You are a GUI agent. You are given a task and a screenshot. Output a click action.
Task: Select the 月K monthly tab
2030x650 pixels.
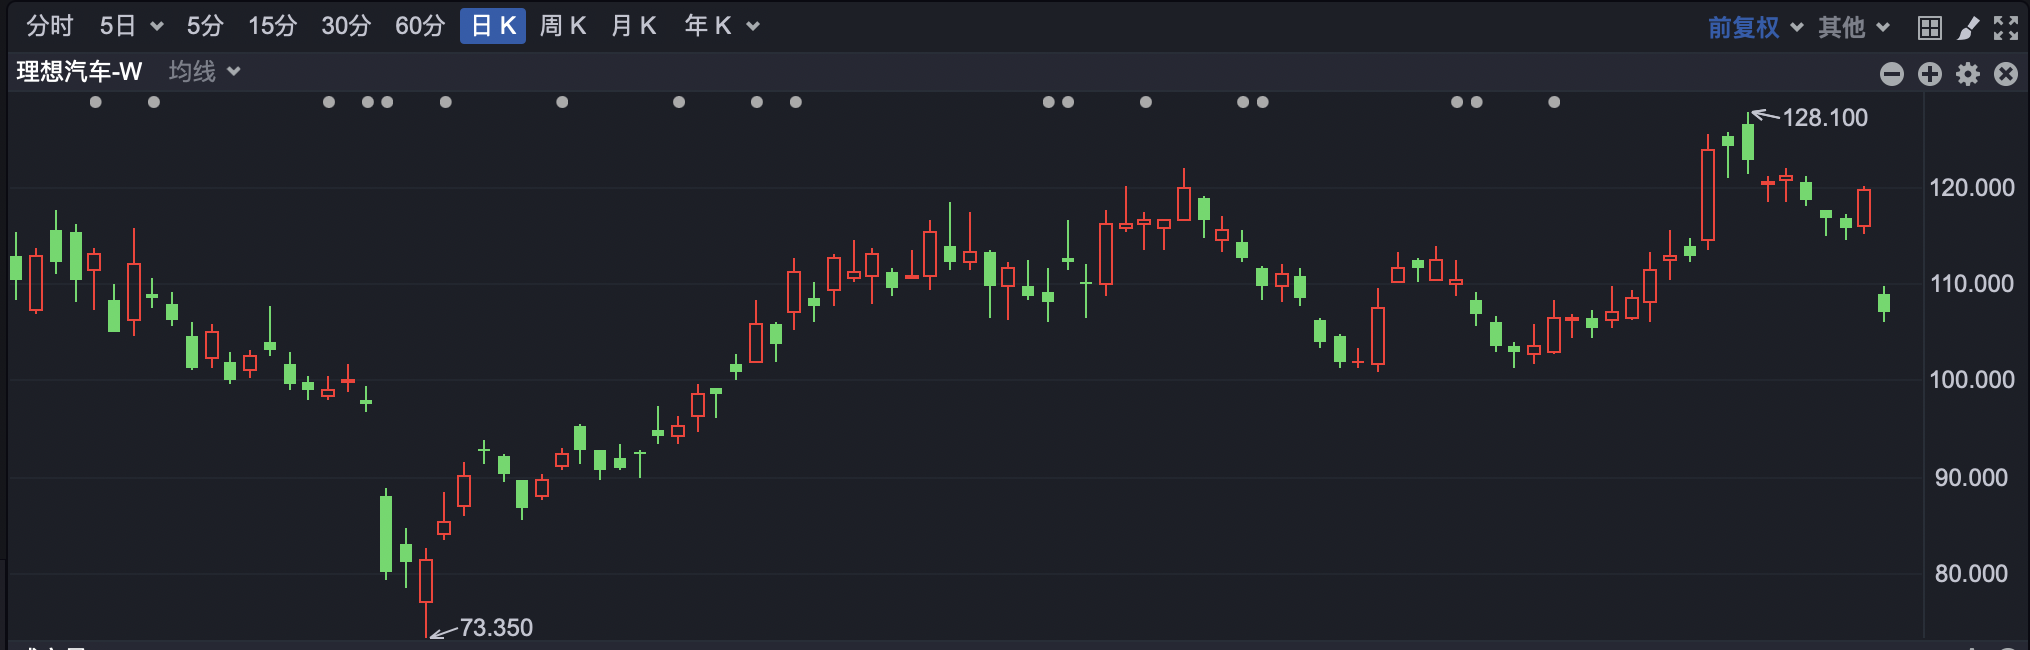633,26
